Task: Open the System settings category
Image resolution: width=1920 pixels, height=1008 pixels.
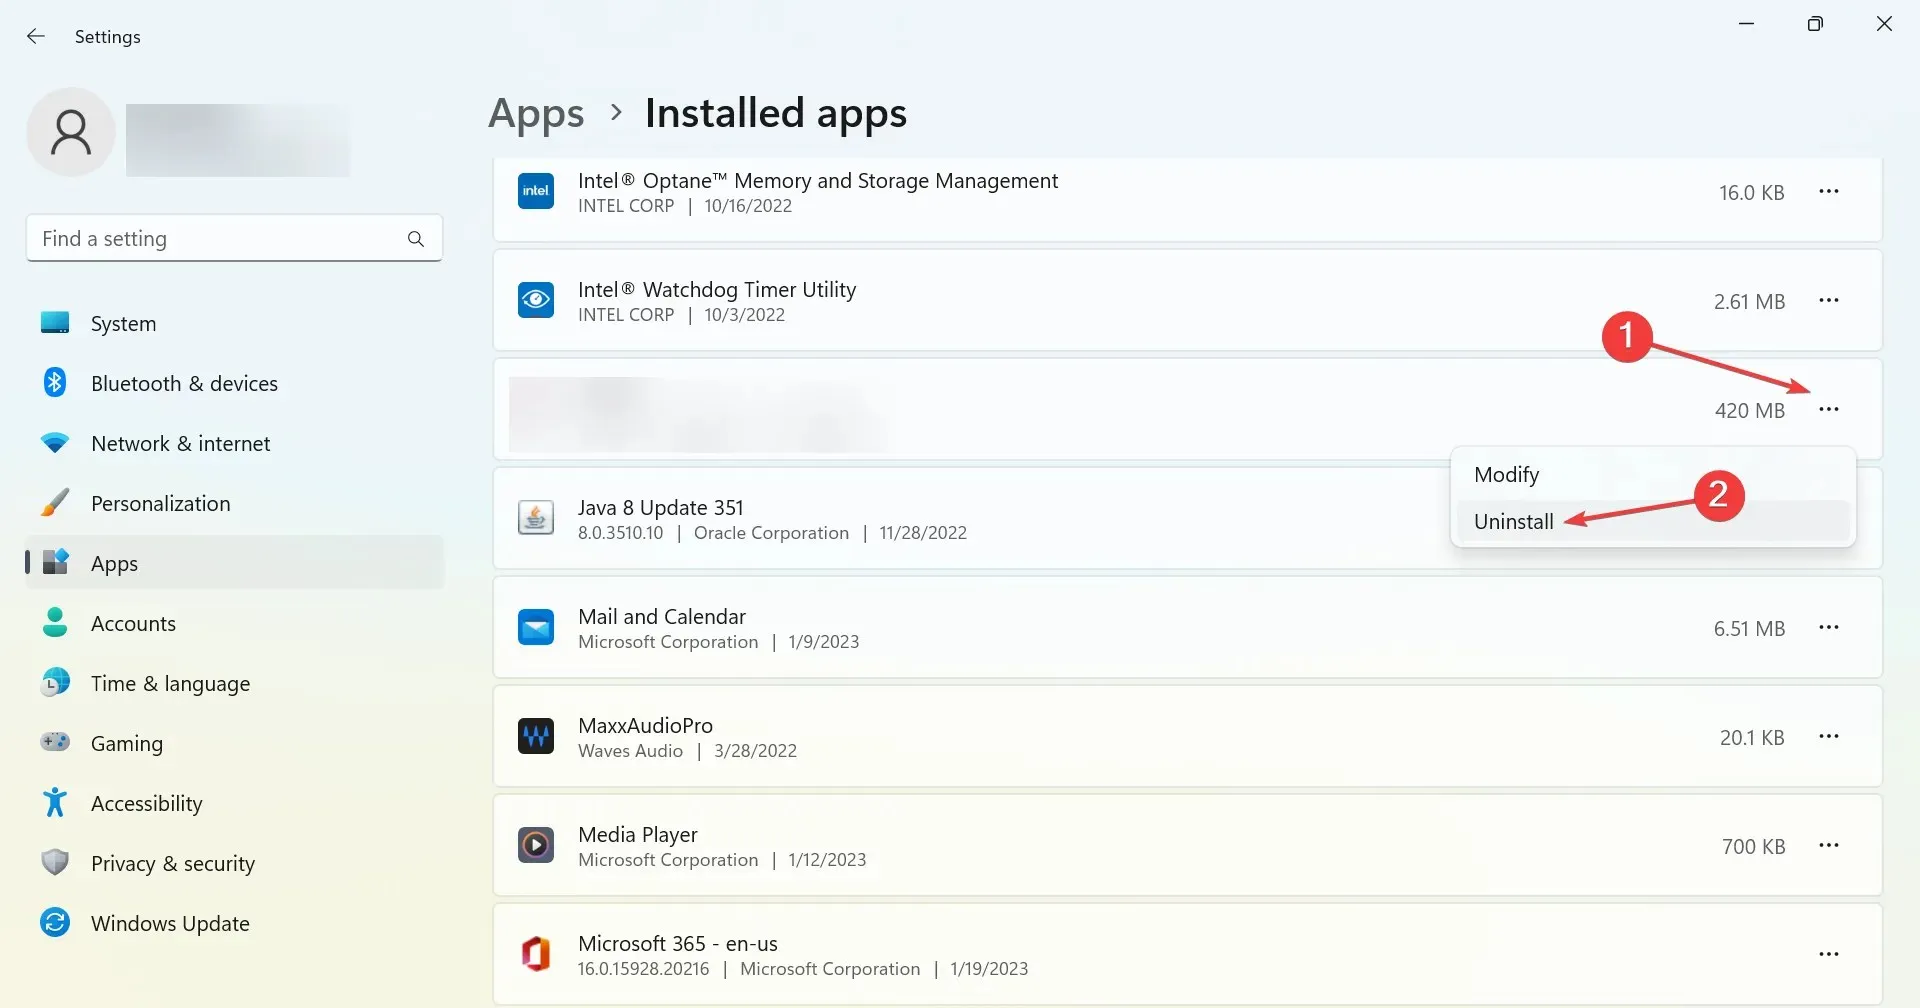Action: coord(234,323)
